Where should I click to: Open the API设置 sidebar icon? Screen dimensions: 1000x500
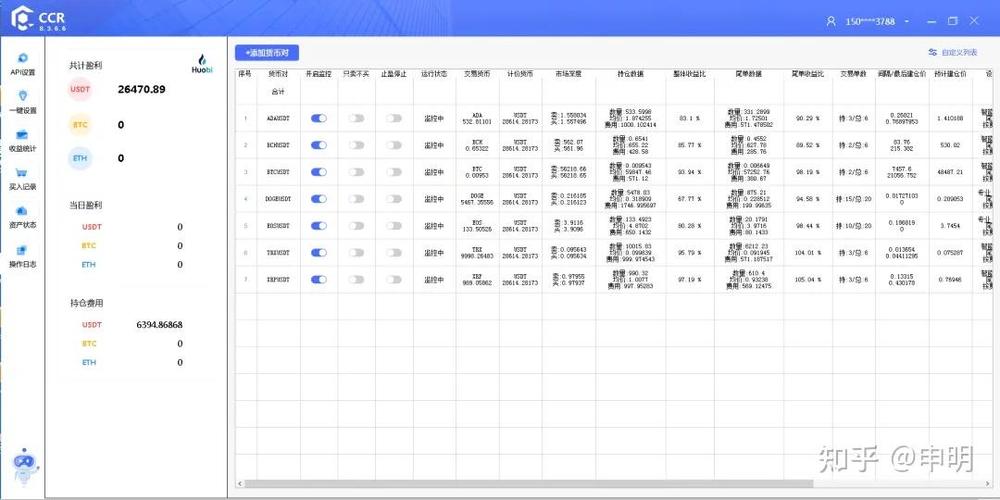point(22,60)
